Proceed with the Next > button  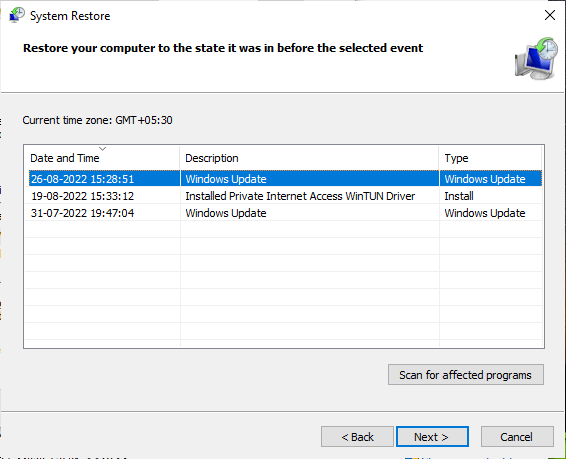pyautogui.click(x=432, y=437)
